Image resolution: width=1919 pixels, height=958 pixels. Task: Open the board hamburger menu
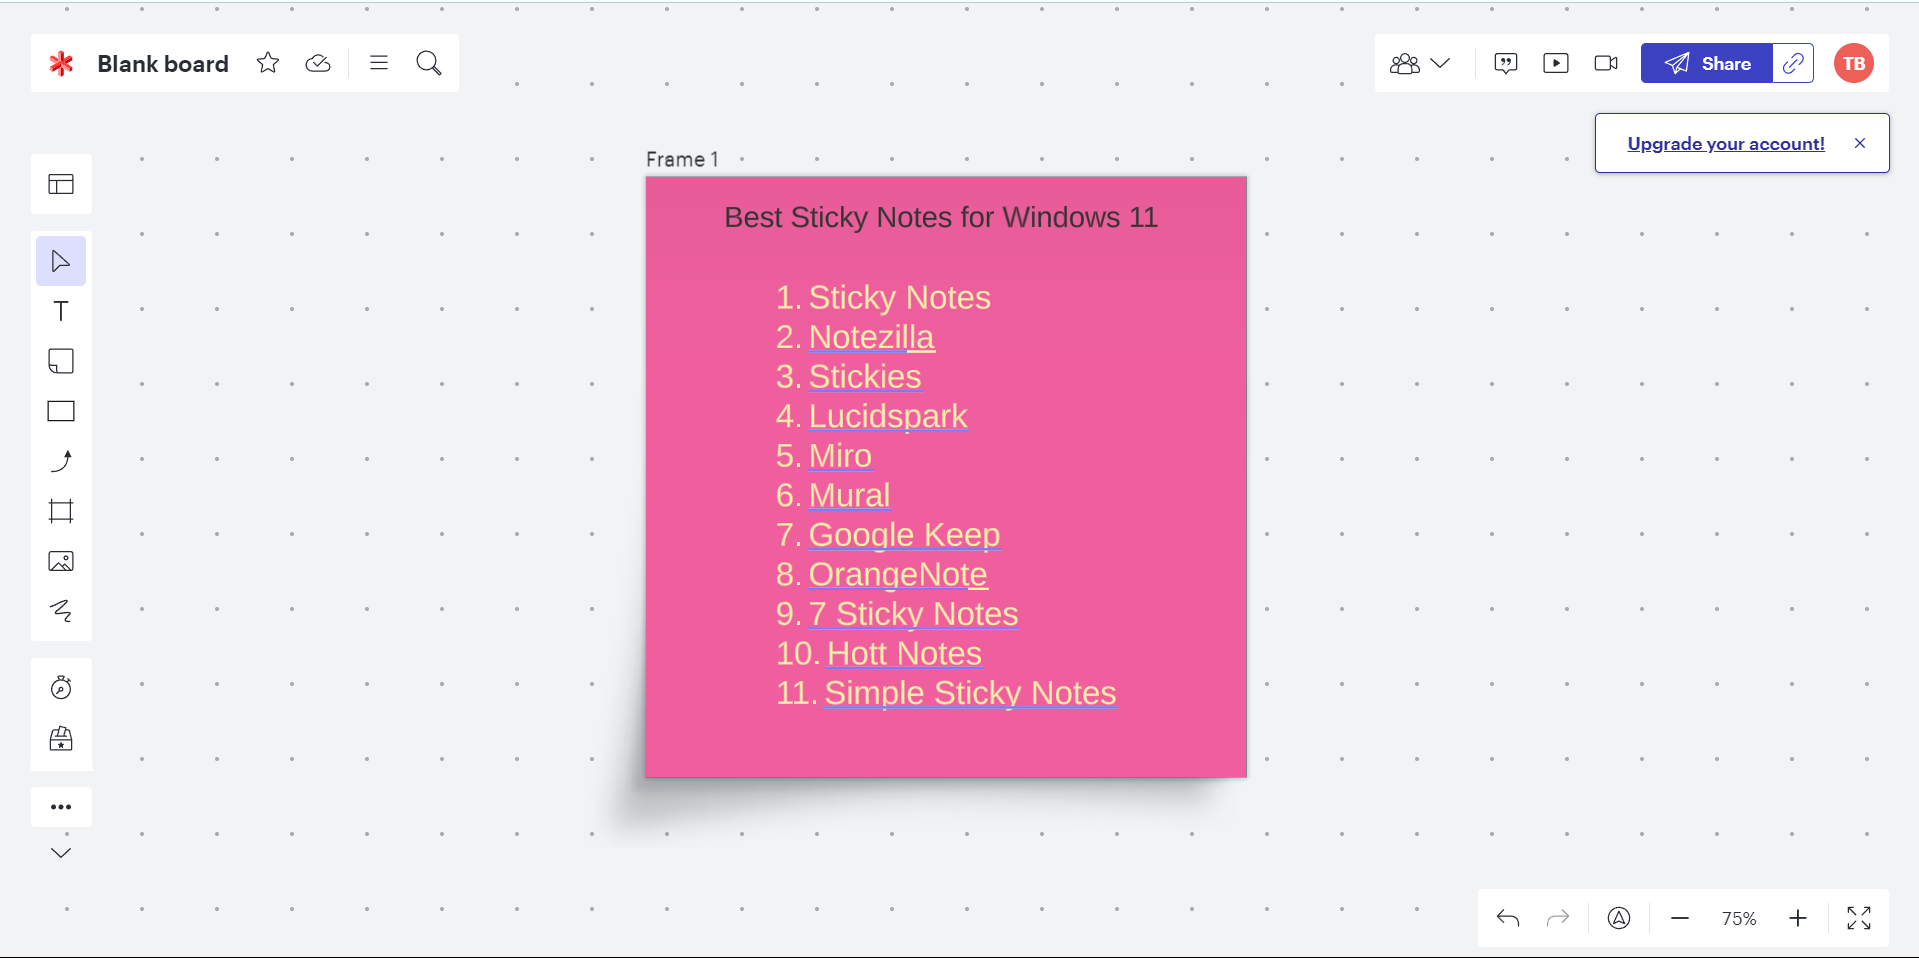378,62
